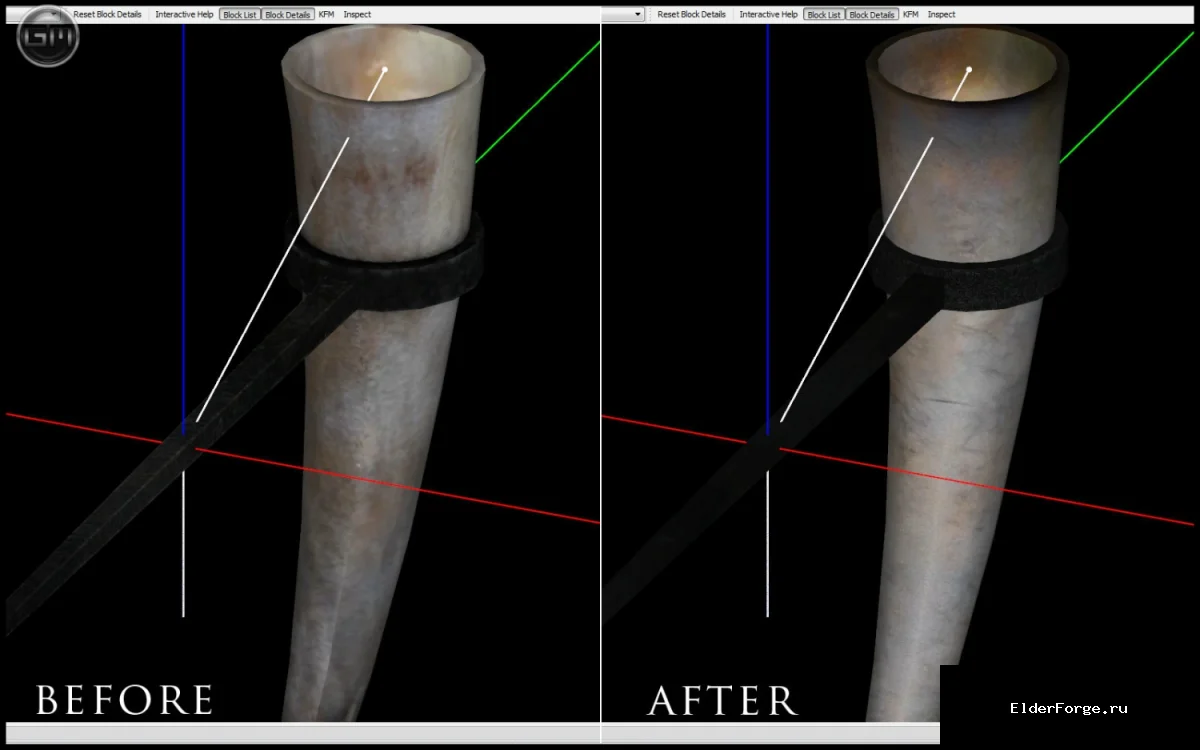Select Inspect in the AFTER pane toolbar
Viewport: 1200px width, 750px height.
pyautogui.click(x=941, y=15)
